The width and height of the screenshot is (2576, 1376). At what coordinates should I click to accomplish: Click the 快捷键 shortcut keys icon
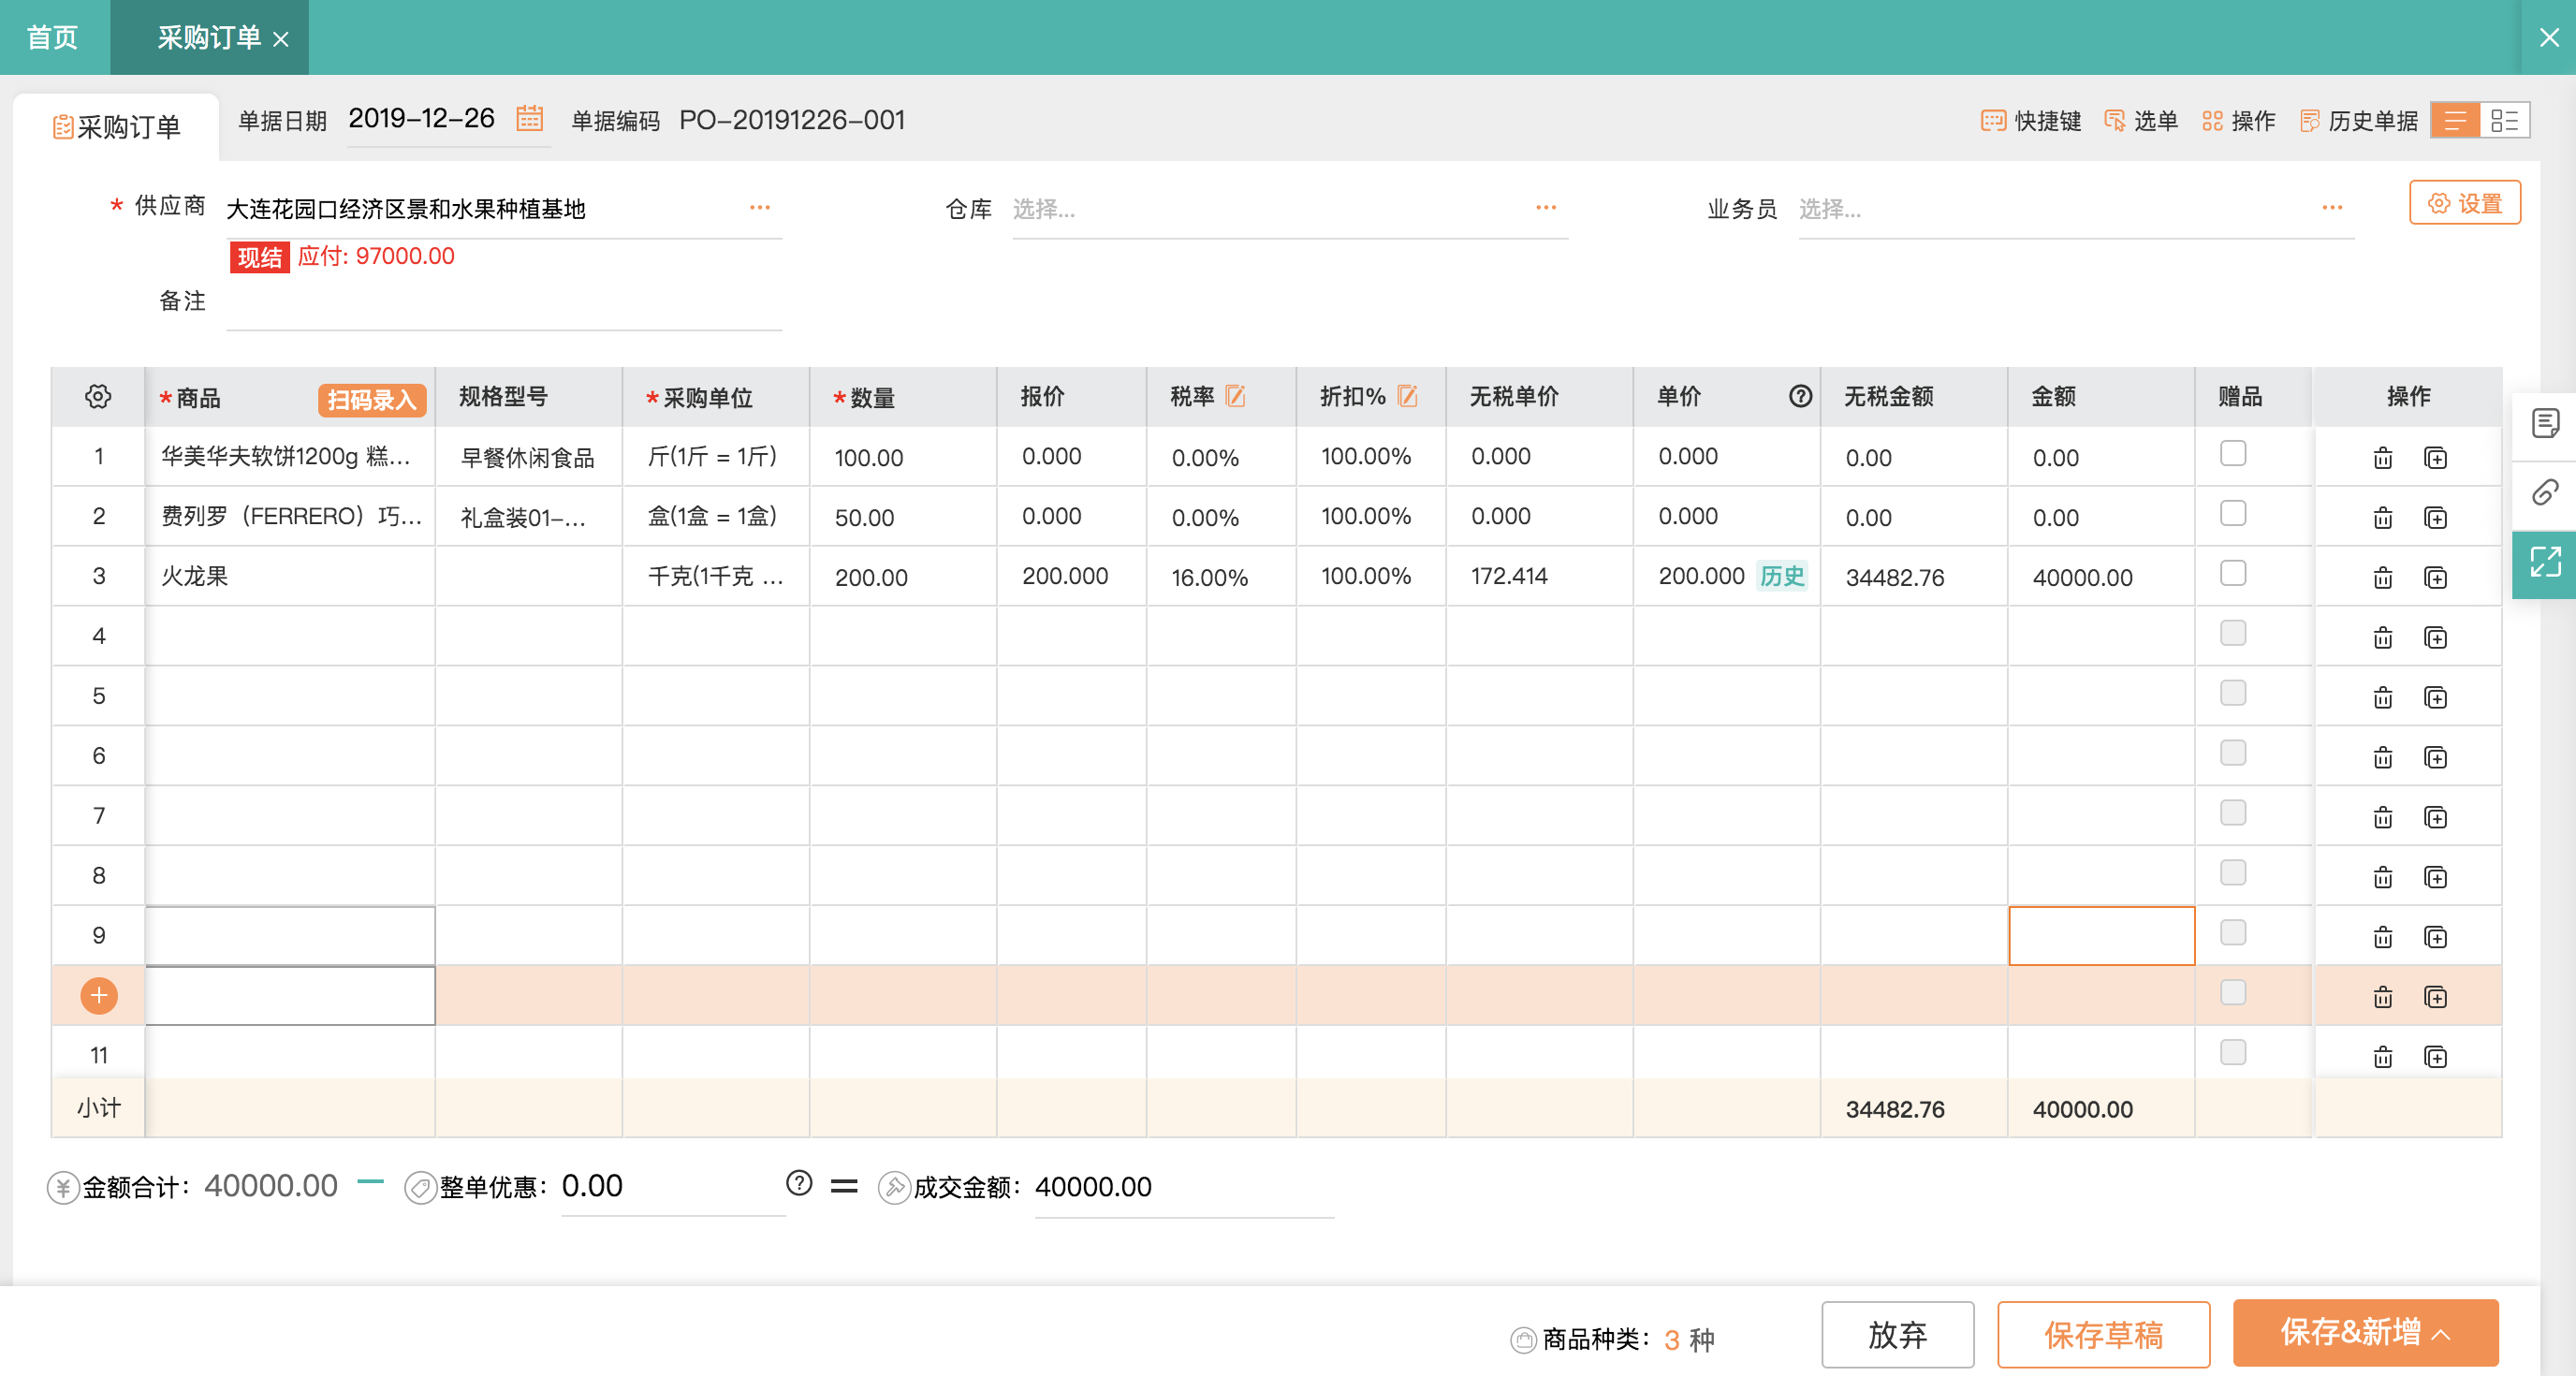(x=1994, y=119)
